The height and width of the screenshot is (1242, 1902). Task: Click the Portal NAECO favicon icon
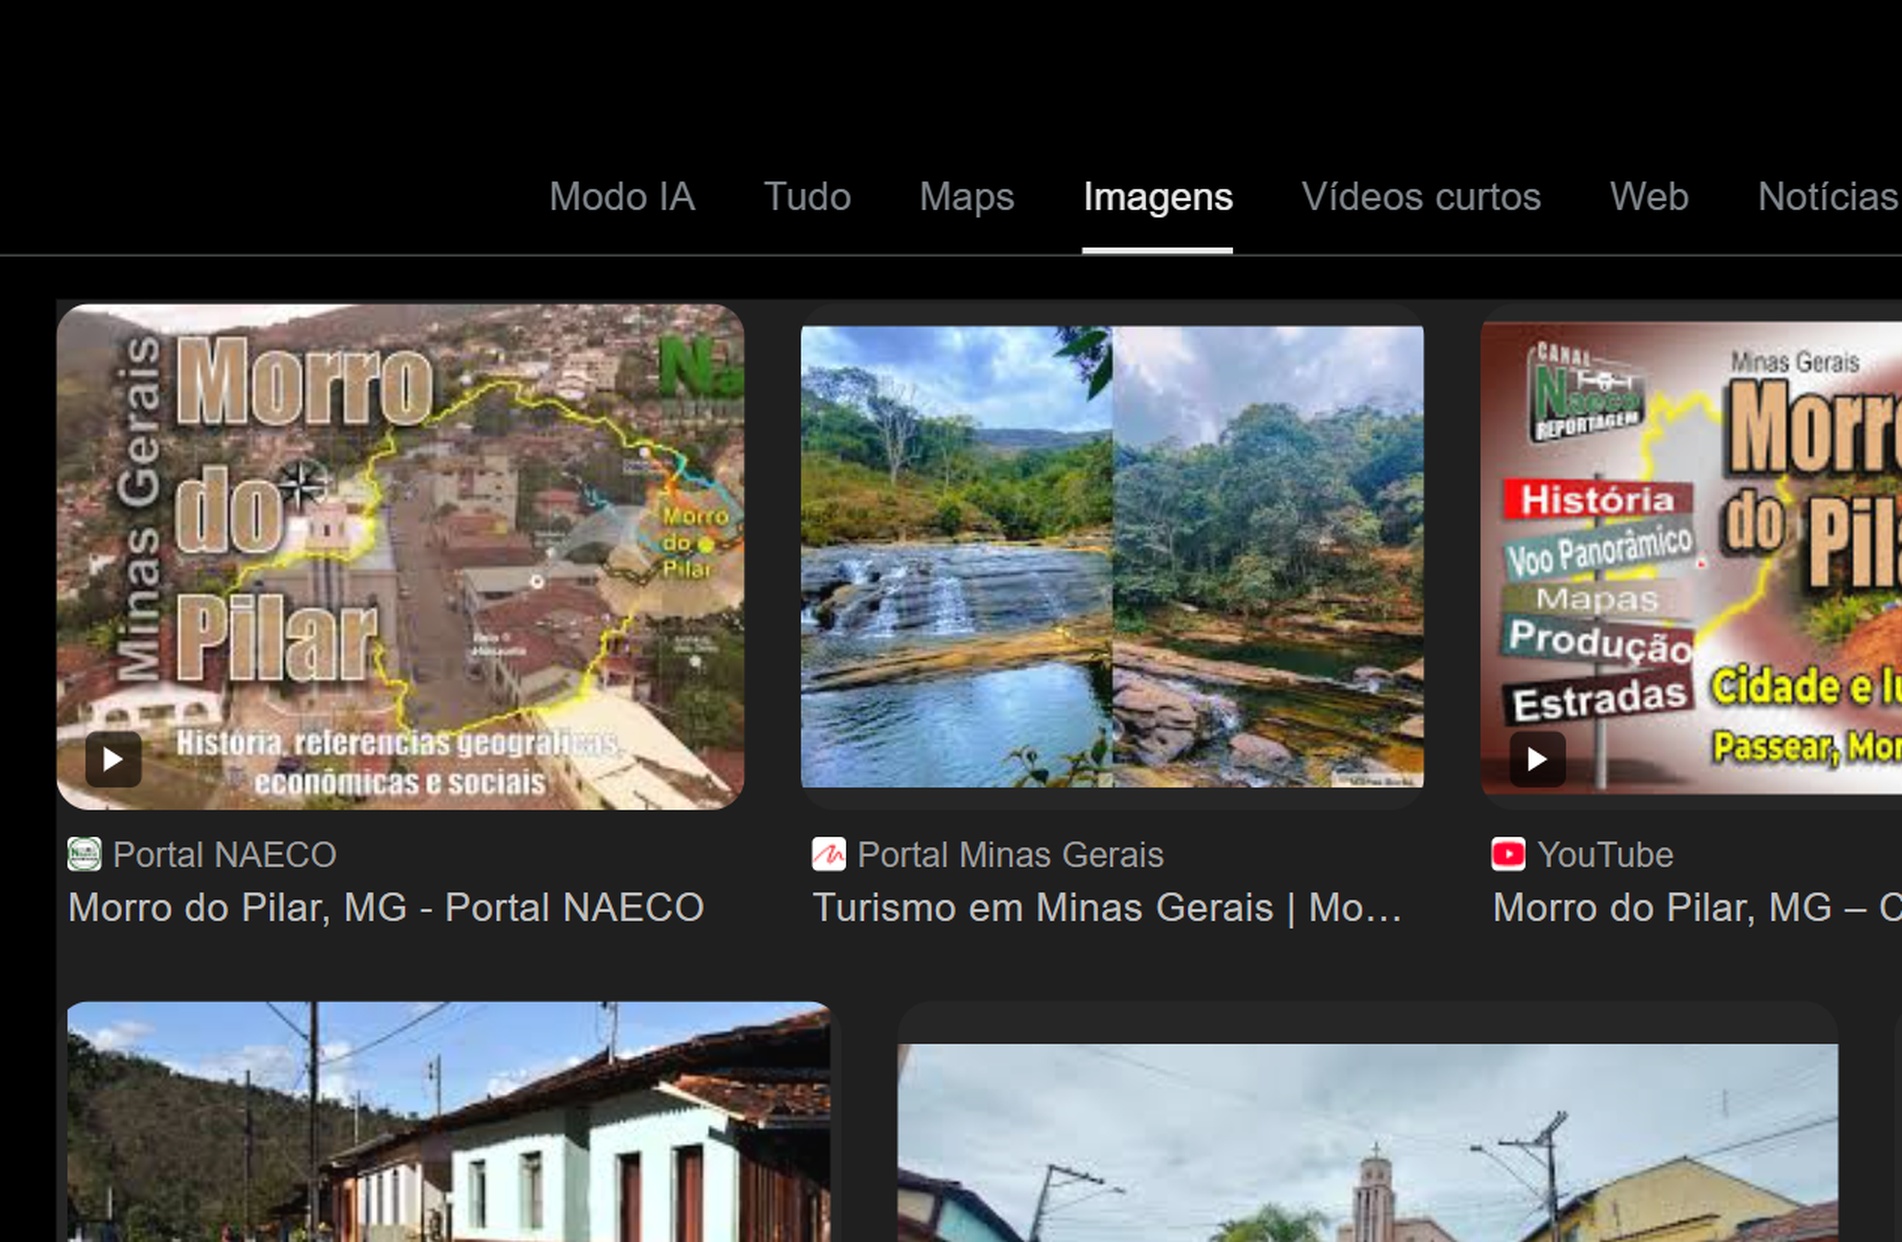pyautogui.click(x=84, y=854)
